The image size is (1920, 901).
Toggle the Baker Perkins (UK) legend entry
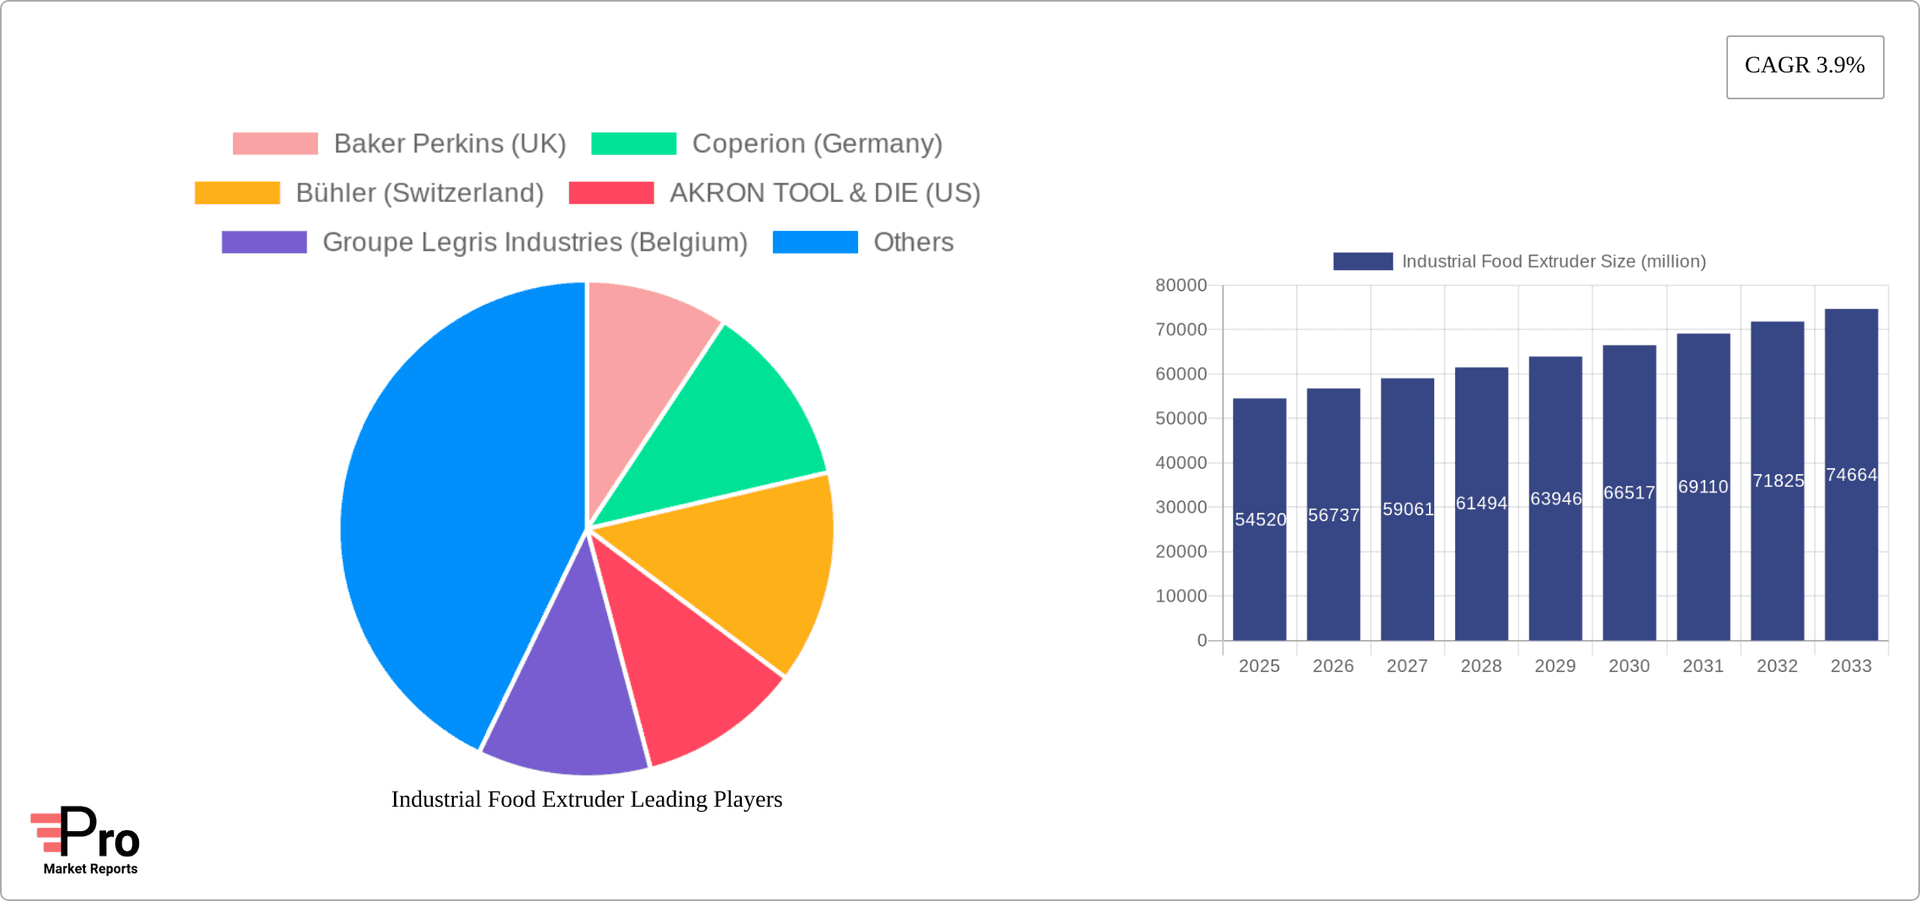tap(400, 143)
